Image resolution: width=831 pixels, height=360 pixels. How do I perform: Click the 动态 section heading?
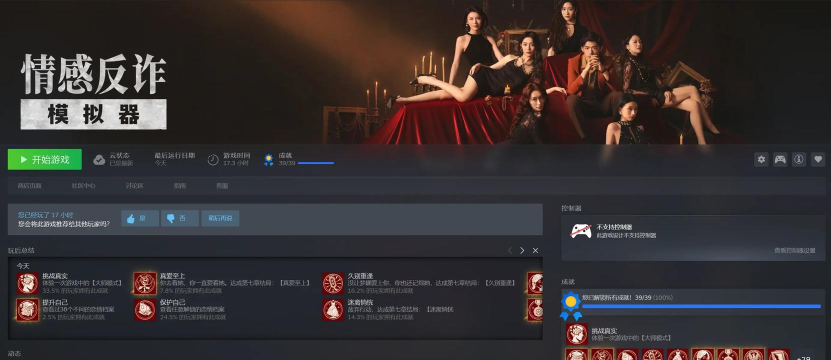pos(14,354)
